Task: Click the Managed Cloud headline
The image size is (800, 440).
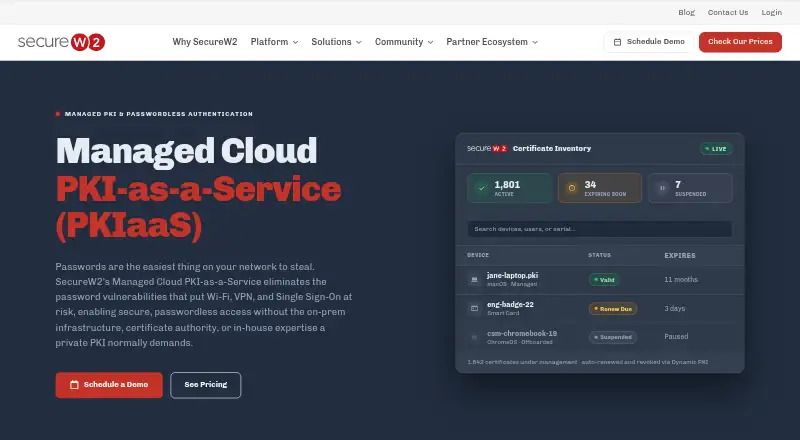Action: [x=186, y=151]
